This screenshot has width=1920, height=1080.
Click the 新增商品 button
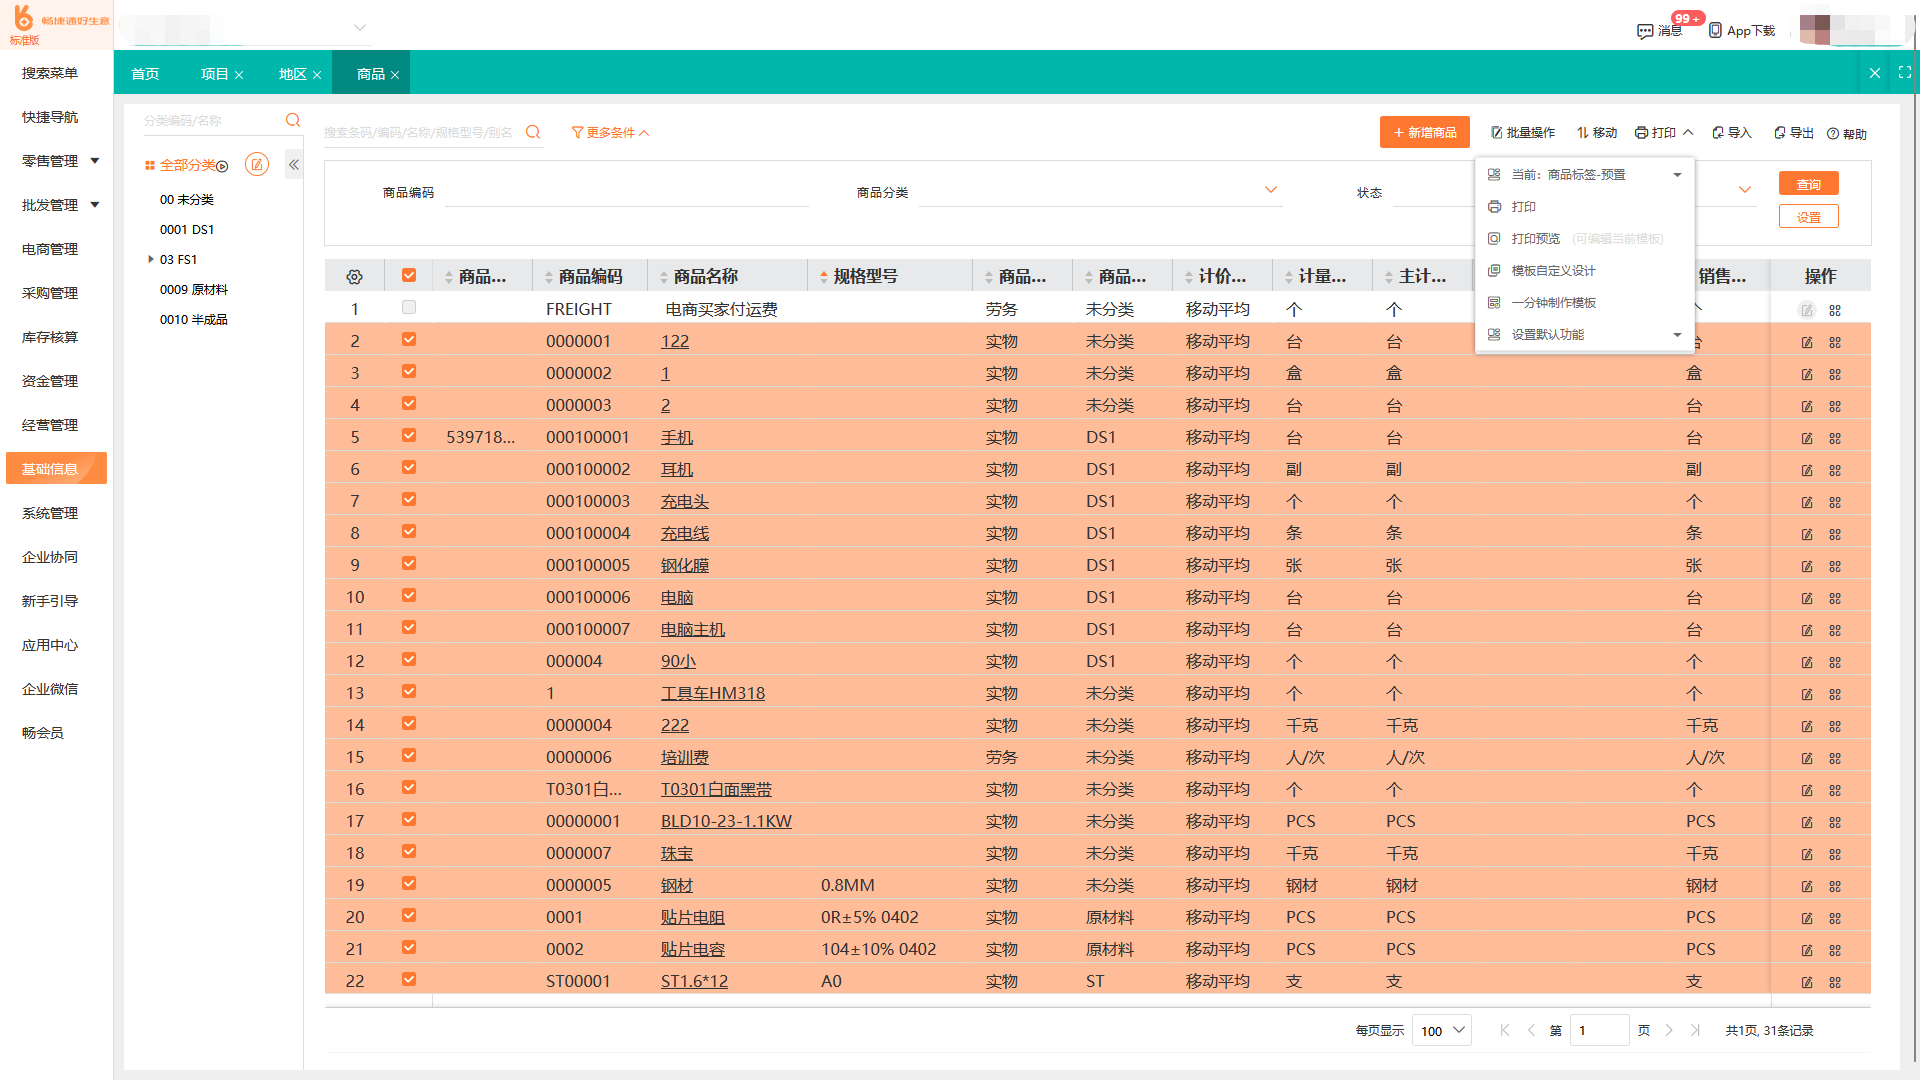[x=1423, y=132]
